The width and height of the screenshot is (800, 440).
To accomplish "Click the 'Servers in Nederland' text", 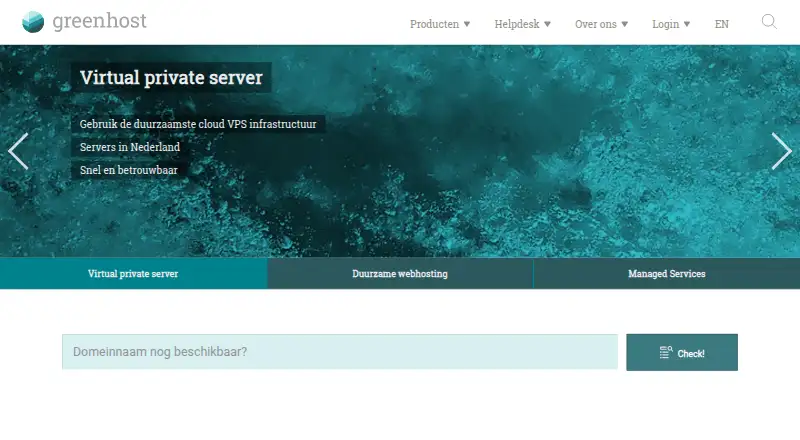I will pyautogui.click(x=130, y=147).
